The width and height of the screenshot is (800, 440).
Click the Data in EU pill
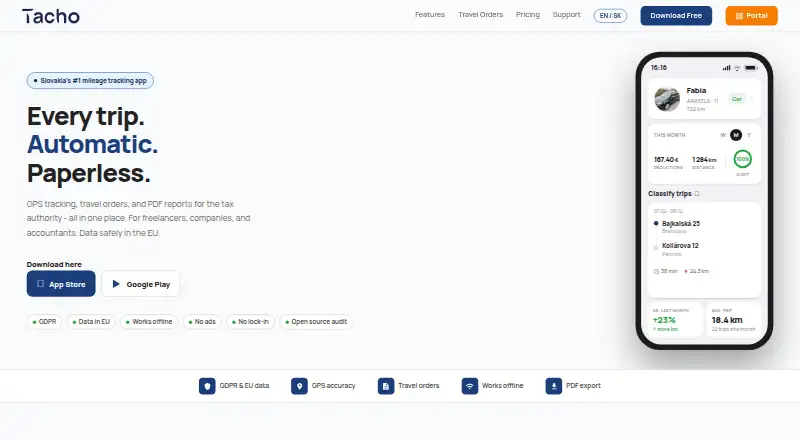coord(91,322)
